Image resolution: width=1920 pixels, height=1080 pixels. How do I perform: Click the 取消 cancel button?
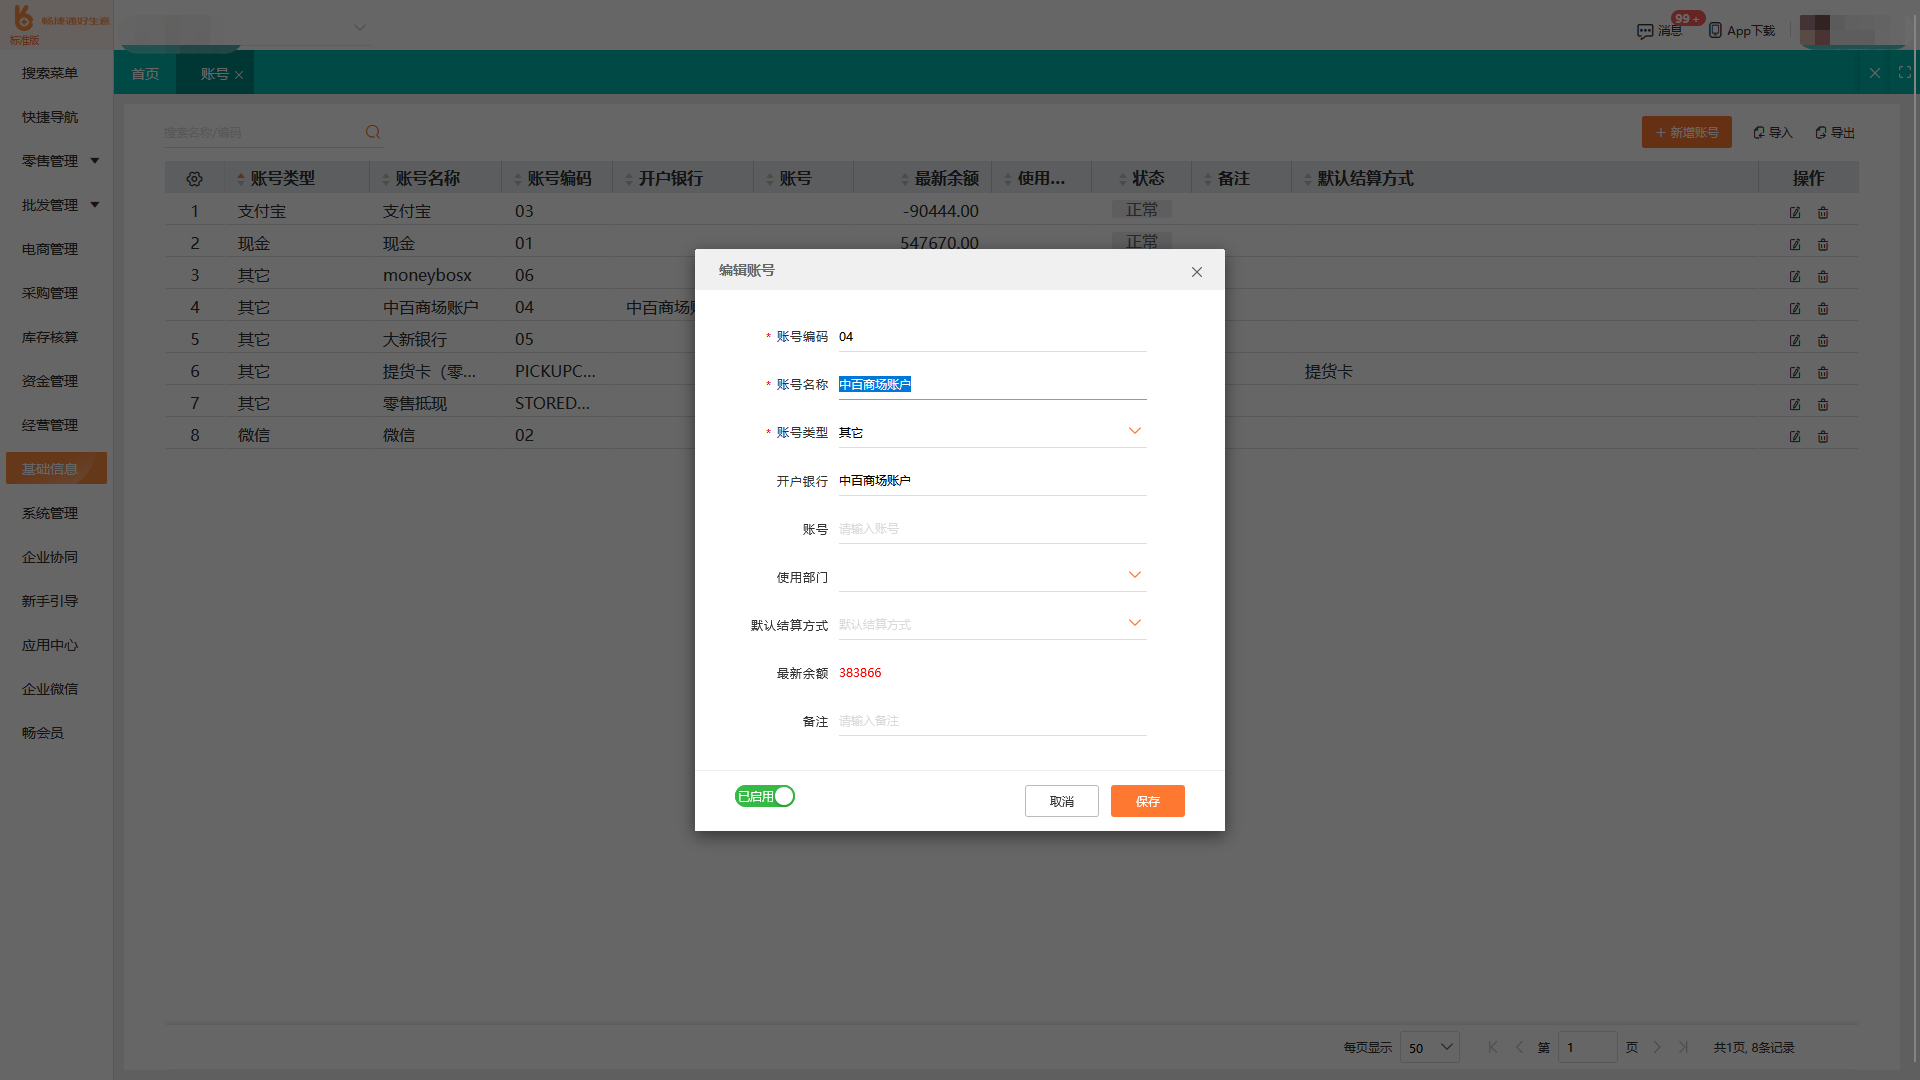point(1062,800)
